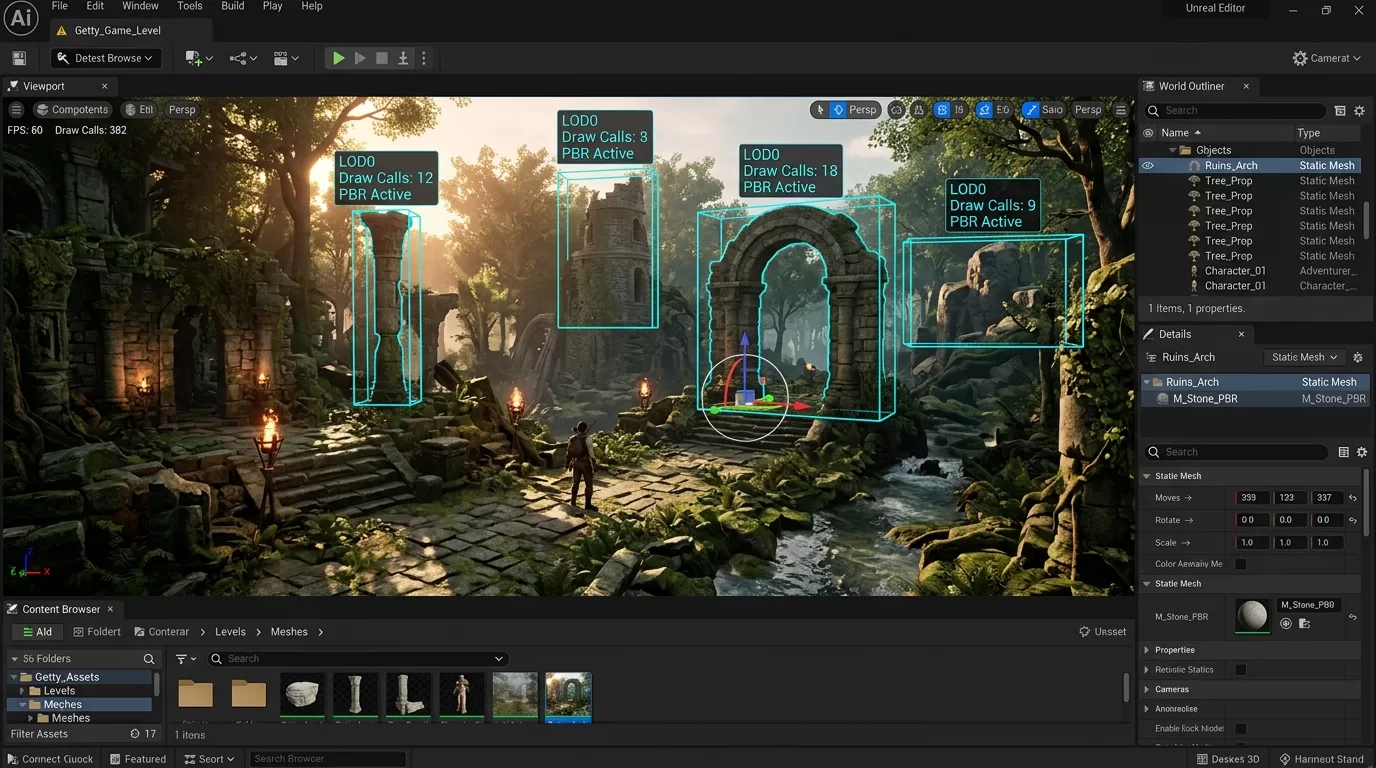Click the Blueprints icon in the toolbar
Screen dimensions: 1376x768
(238, 57)
